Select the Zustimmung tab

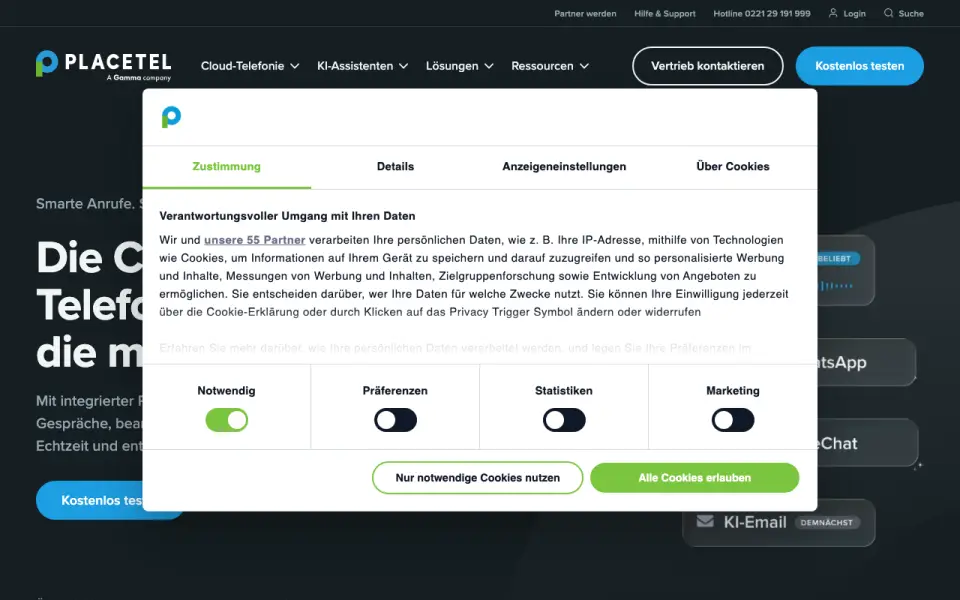227,167
